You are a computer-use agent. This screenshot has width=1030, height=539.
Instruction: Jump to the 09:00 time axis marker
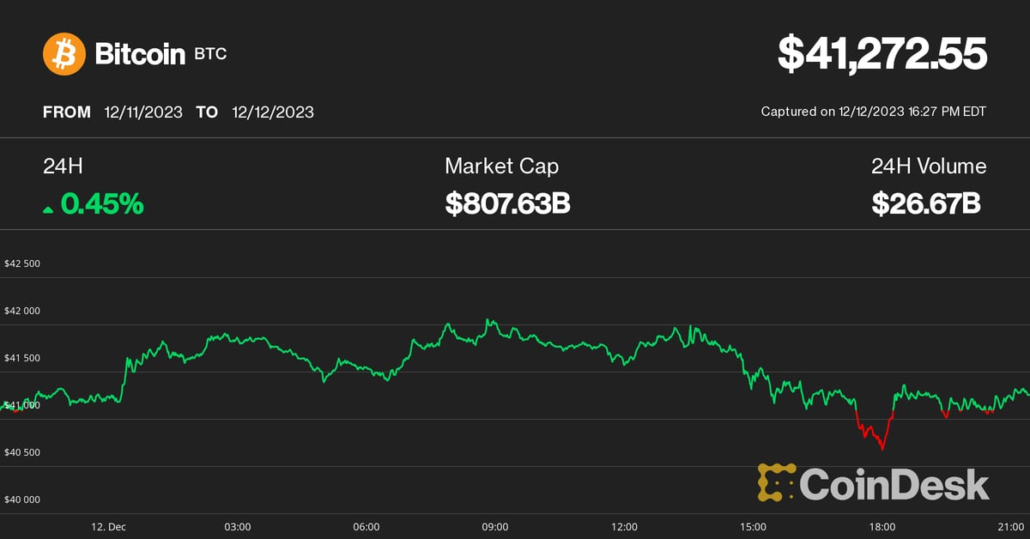[x=495, y=526]
